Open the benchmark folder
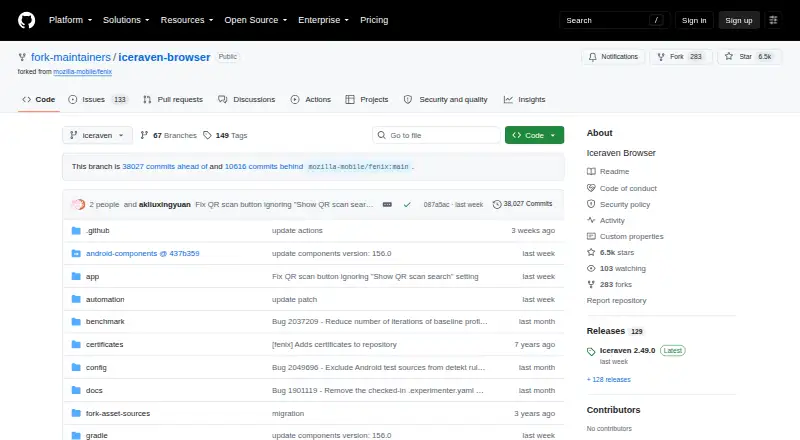Image resolution: width=800 pixels, height=440 pixels. (x=105, y=322)
